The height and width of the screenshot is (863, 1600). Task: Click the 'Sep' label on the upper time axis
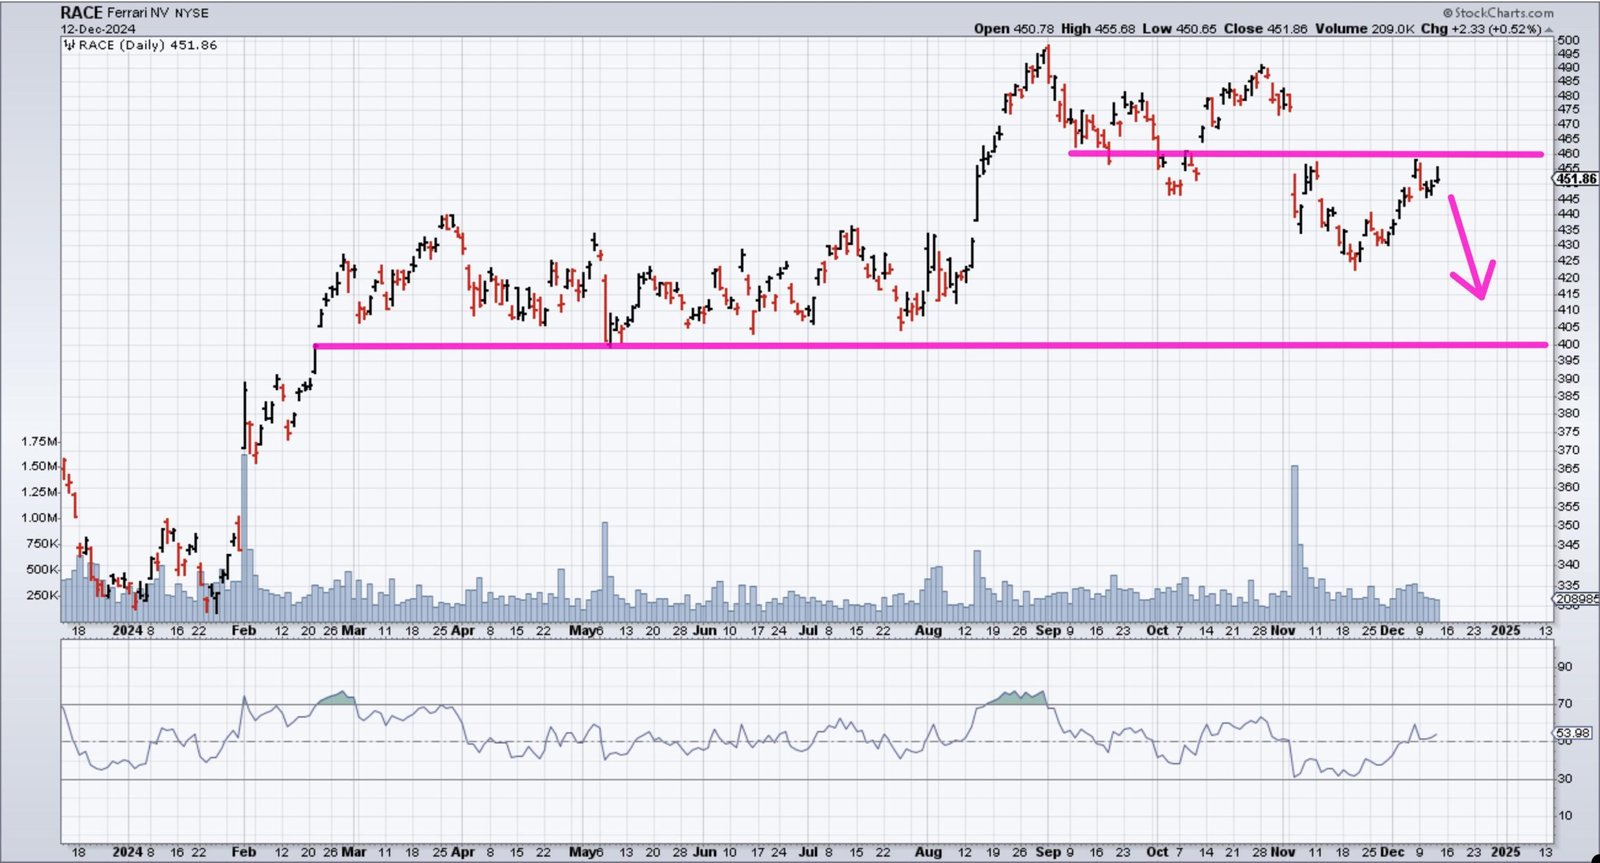(1047, 631)
